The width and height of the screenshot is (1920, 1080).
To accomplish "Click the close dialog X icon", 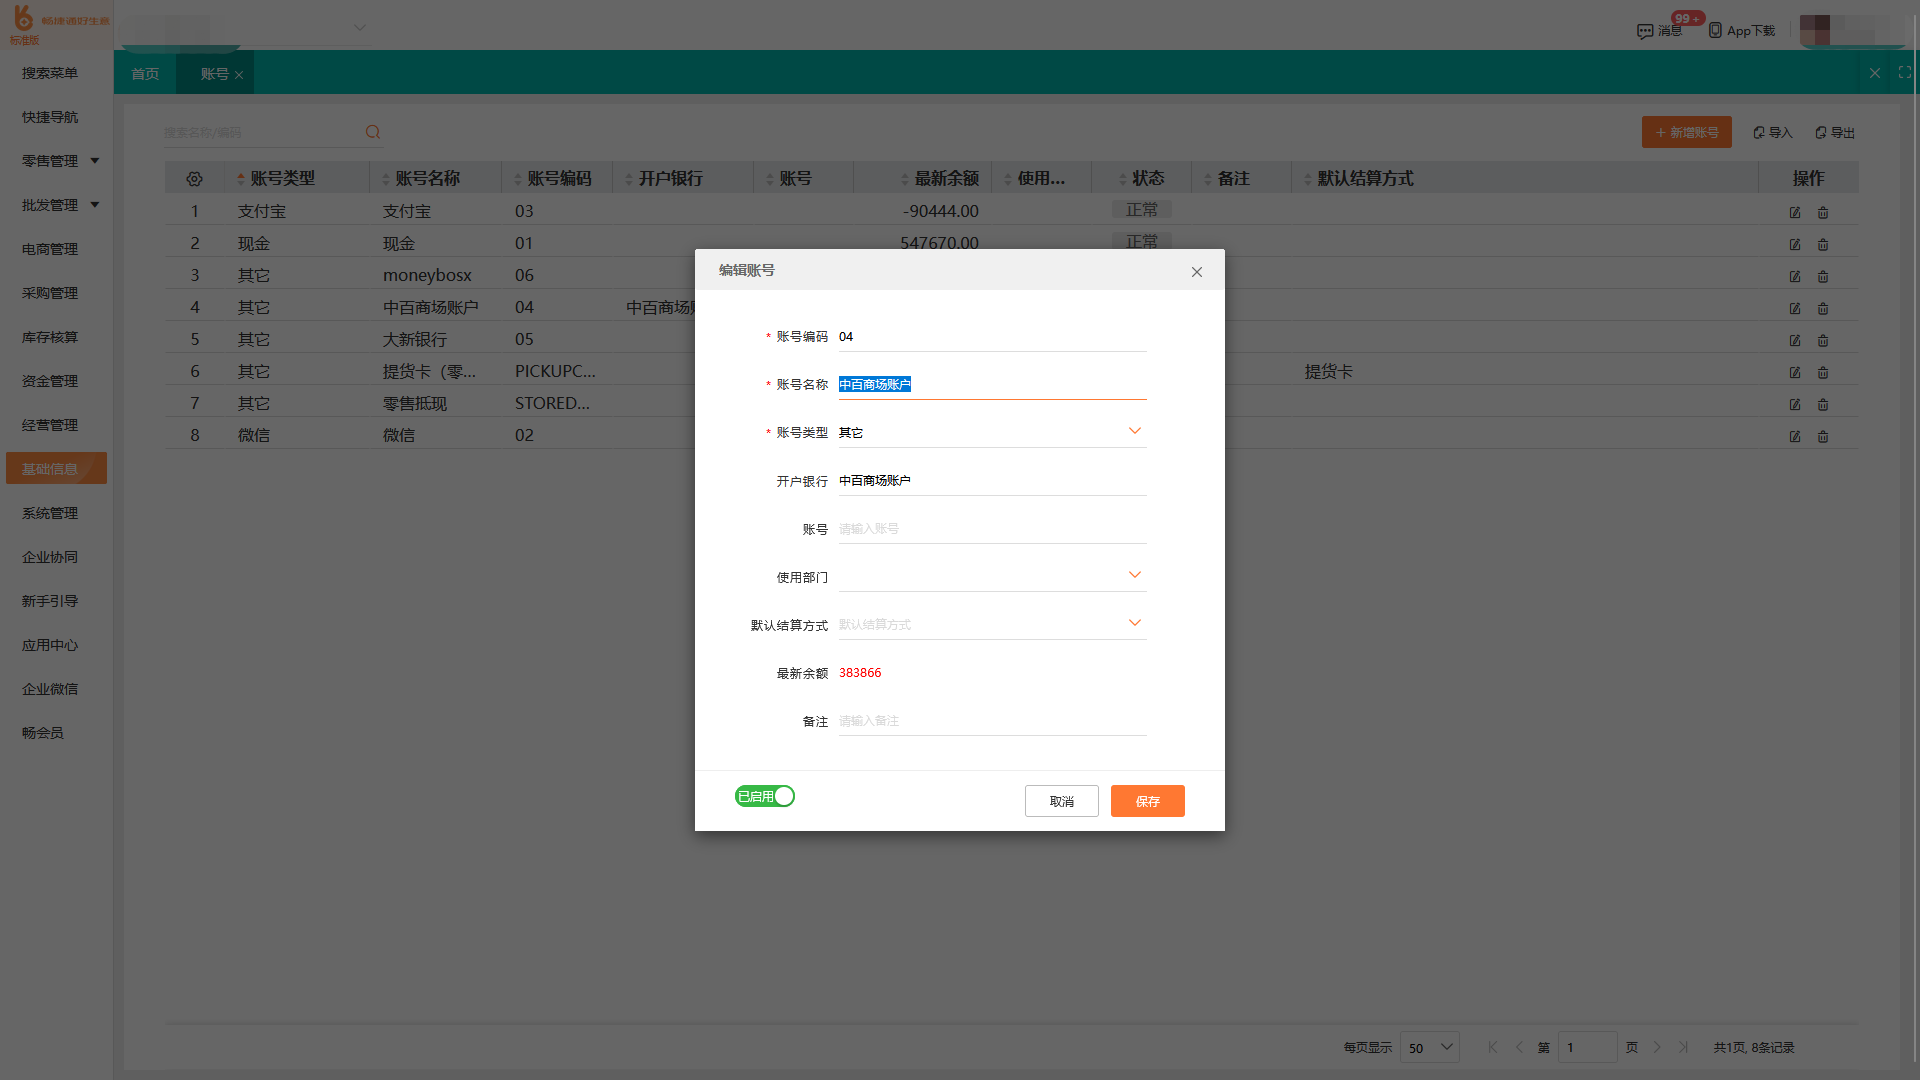I will coord(1197,272).
